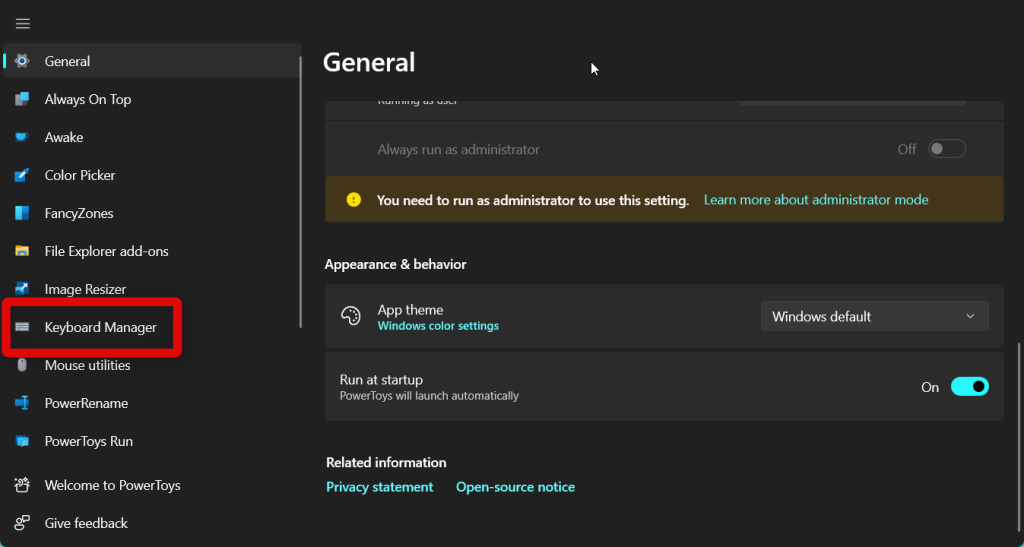Click the Welcome to PowerToys icon
The image size is (1024, 547).
[x=22, y=485]
